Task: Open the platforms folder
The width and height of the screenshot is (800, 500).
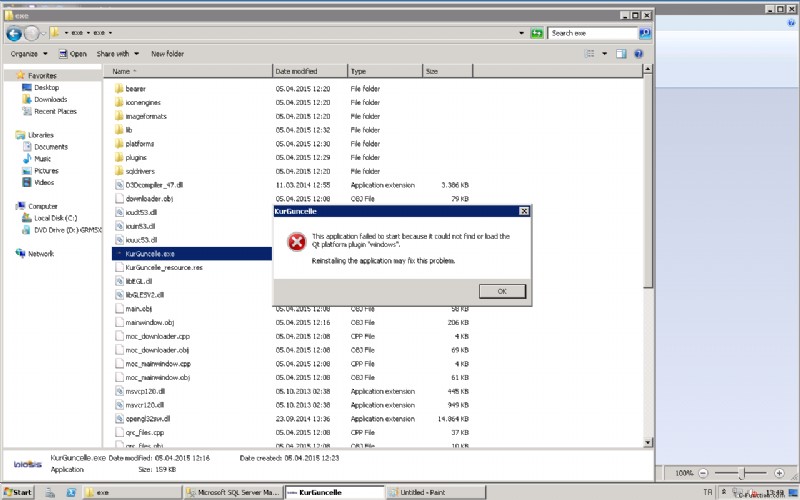Action: click(140, 144)
